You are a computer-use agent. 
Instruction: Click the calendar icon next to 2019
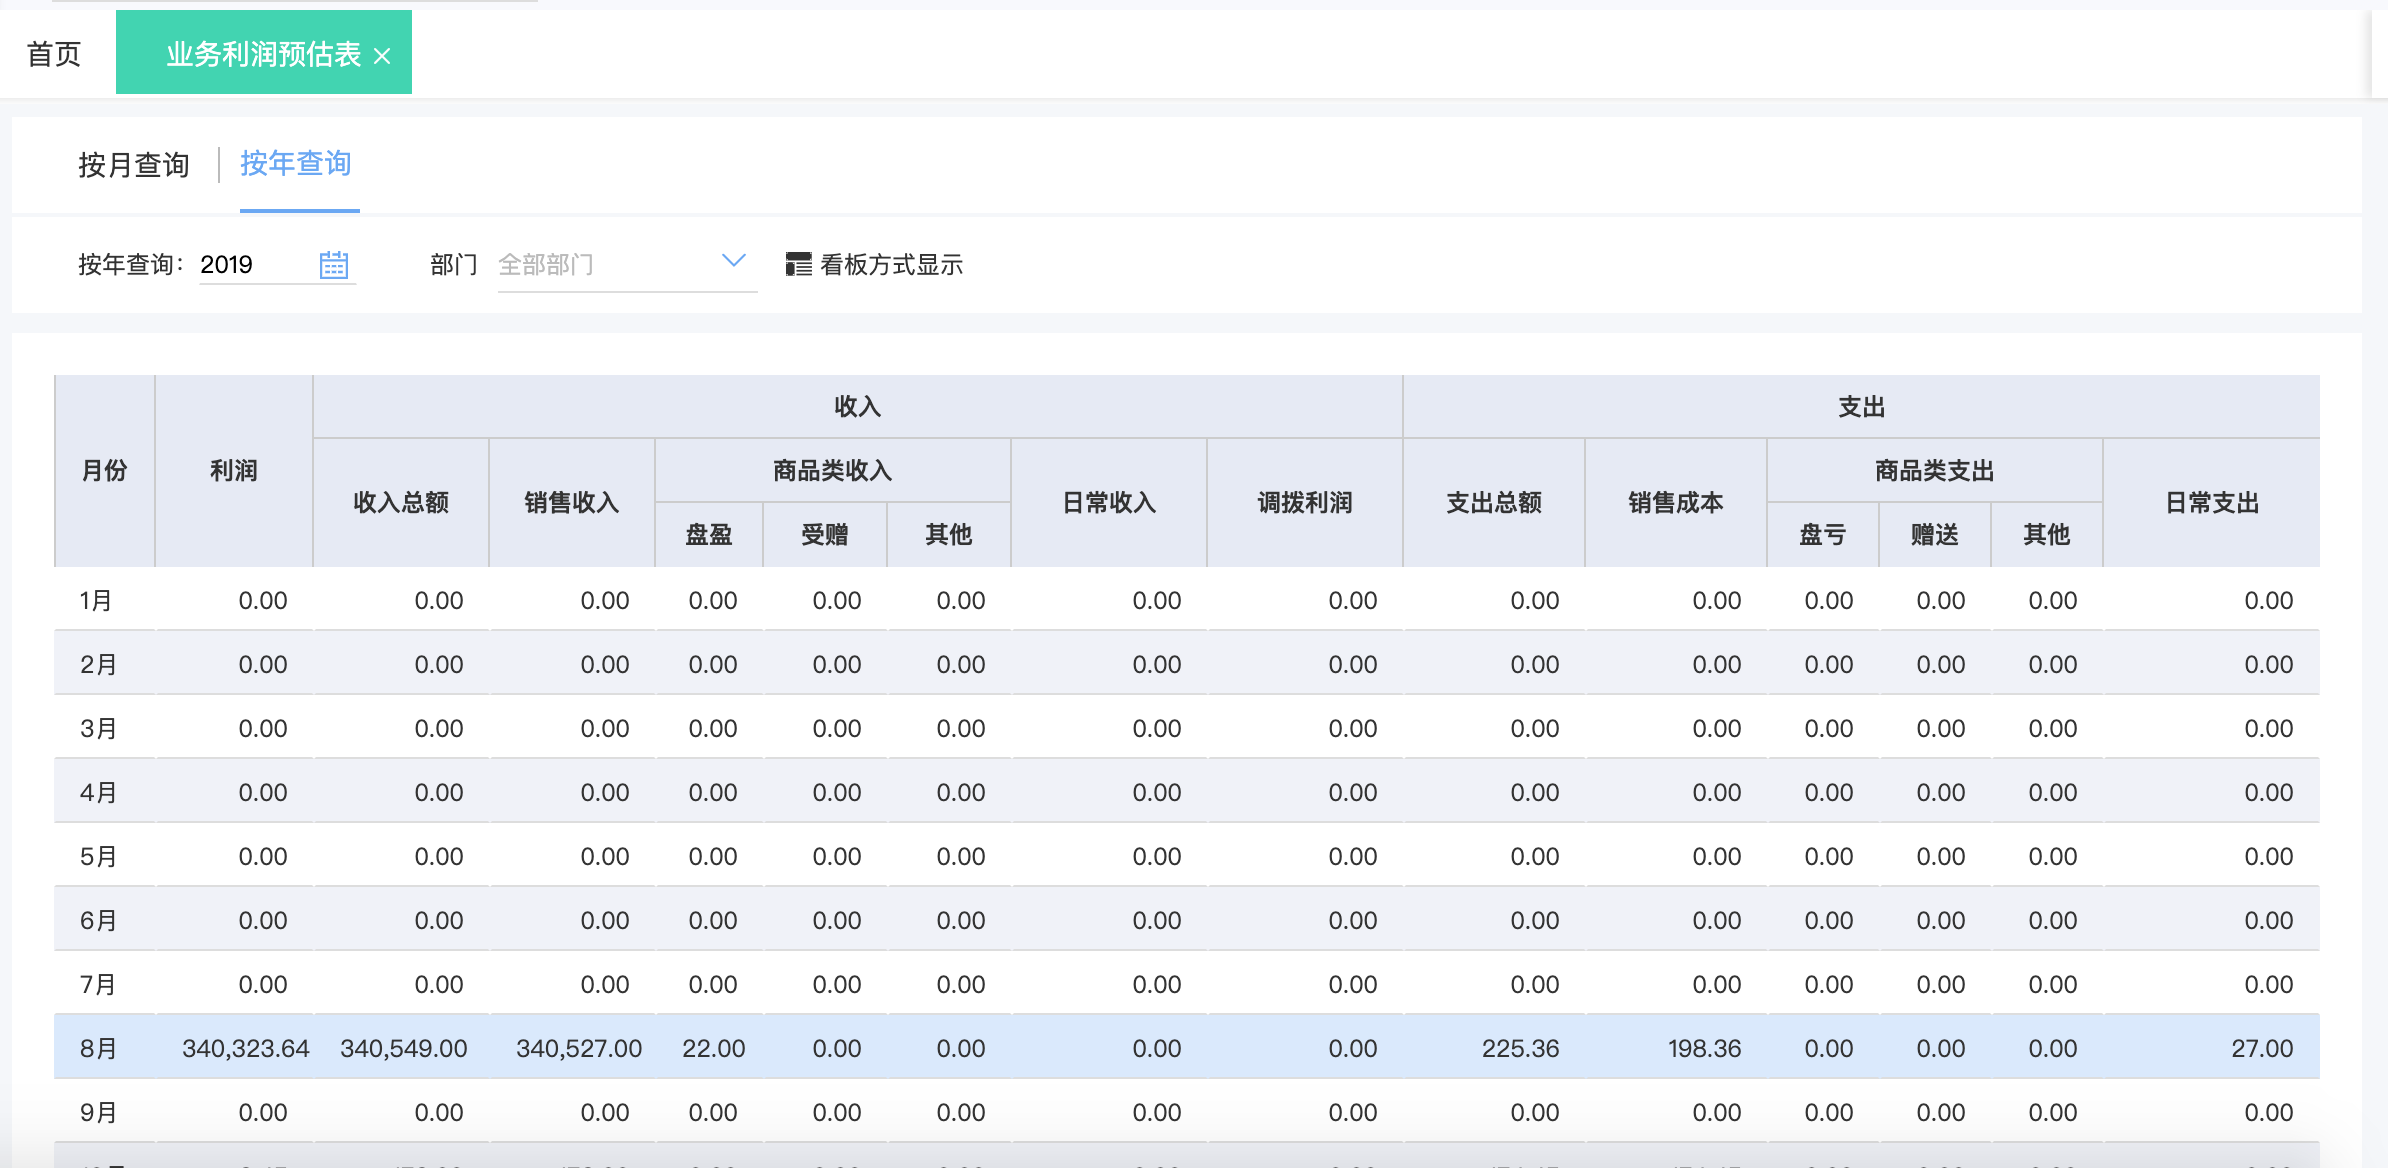(334, 263)
